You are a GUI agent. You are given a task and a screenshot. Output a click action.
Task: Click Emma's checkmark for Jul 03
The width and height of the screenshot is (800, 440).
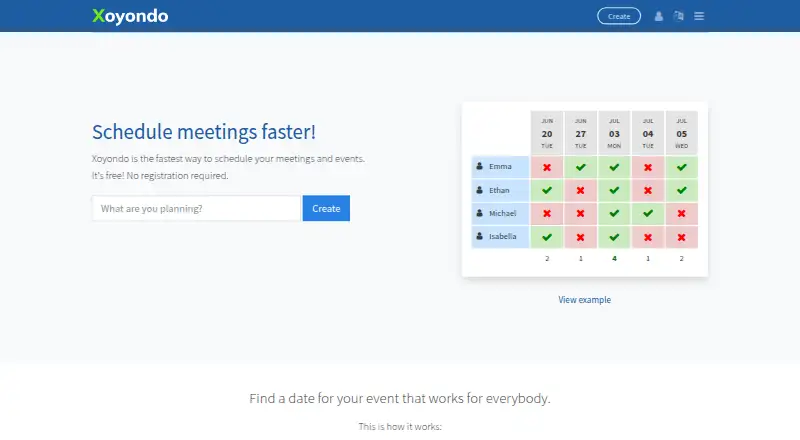point(614,167)
